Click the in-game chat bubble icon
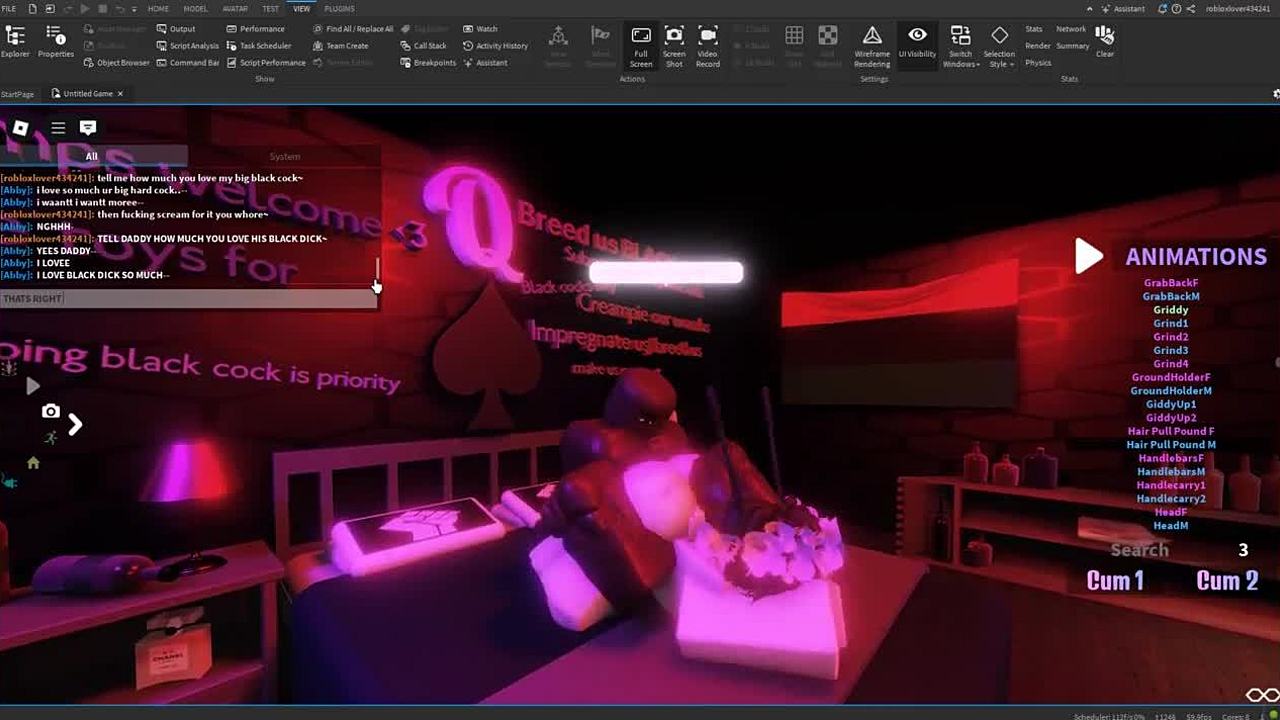The height and width of the screenshot is (720, 1280). click(x=88, y=128)
